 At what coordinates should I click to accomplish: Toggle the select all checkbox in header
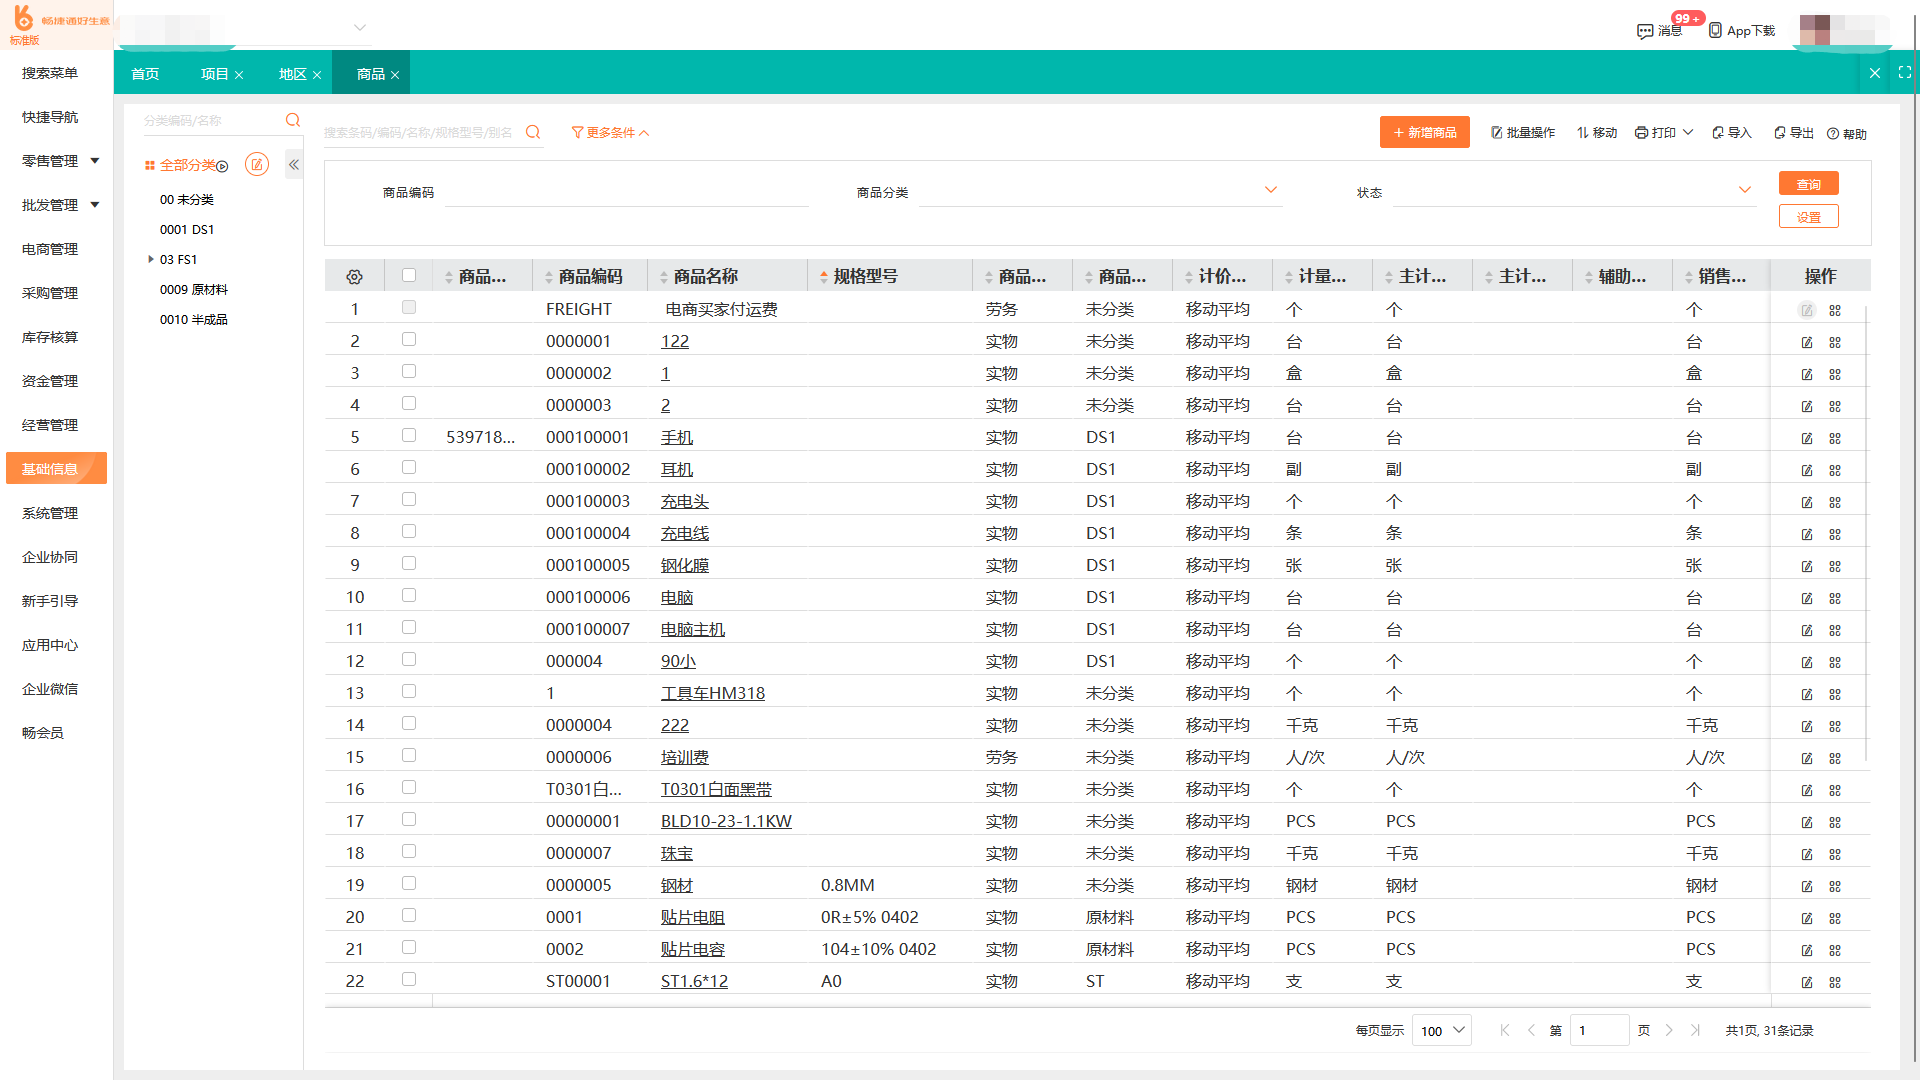pos(409,276)
